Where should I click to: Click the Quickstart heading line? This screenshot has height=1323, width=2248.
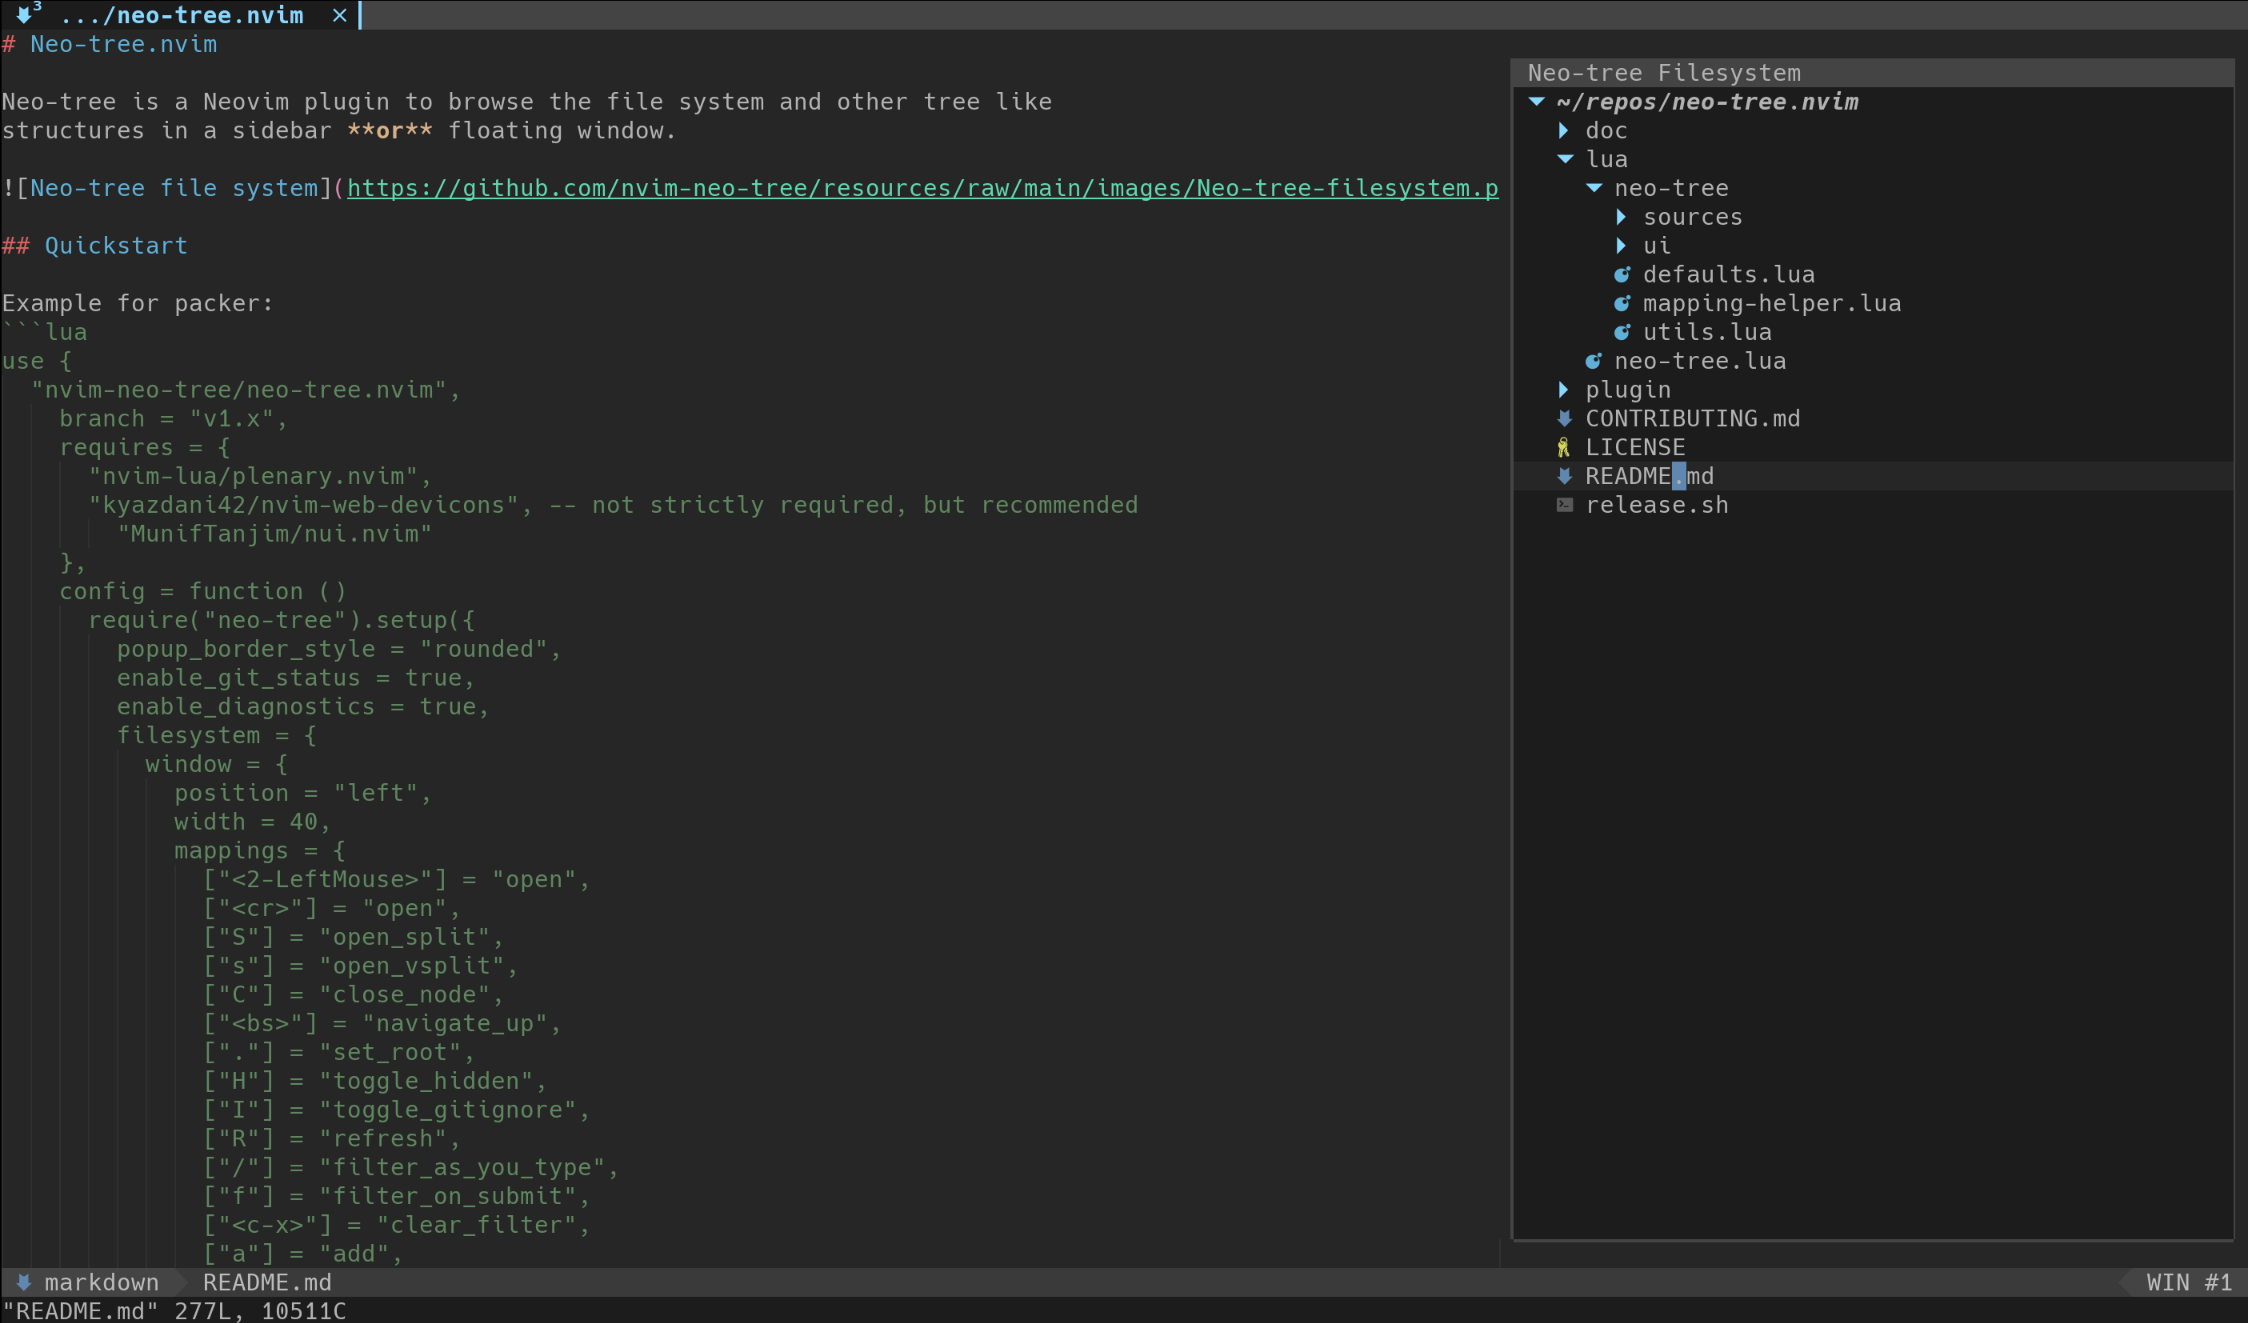coord(115,246)
